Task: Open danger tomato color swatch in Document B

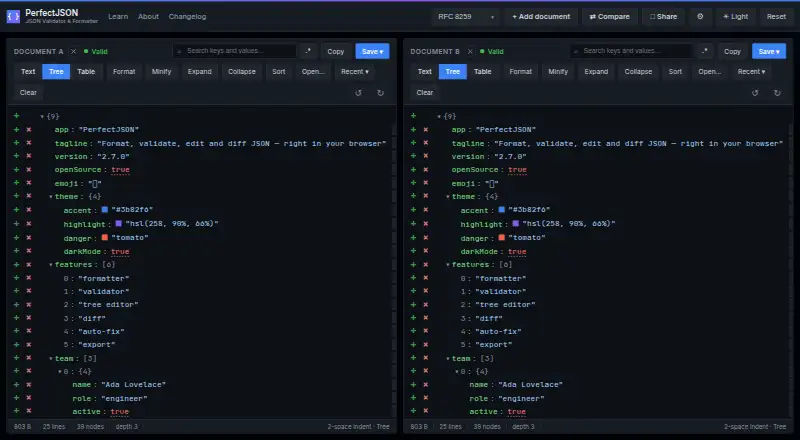Action: click(x=502, y=237)
